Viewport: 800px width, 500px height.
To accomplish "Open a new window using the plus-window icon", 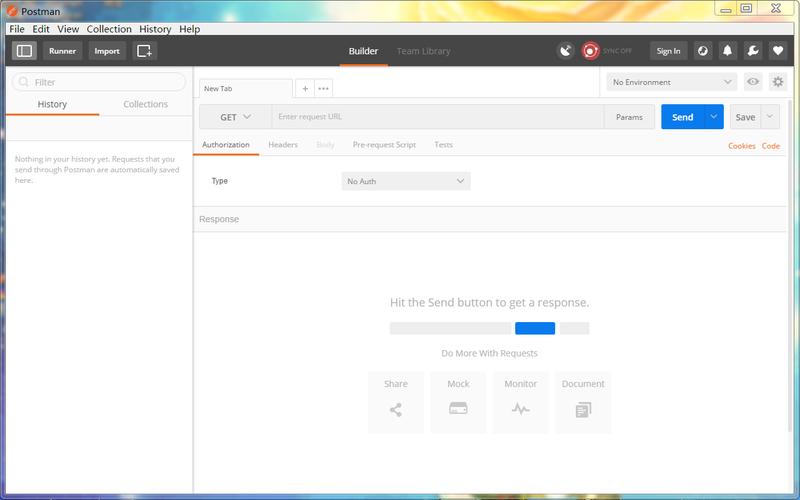I will click(x=144, y=51).
